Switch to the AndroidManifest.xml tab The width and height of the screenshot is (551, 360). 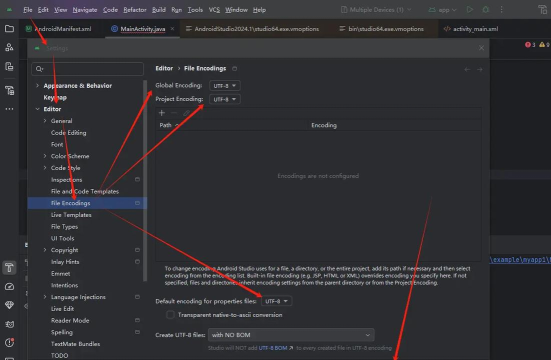[59, 29]
